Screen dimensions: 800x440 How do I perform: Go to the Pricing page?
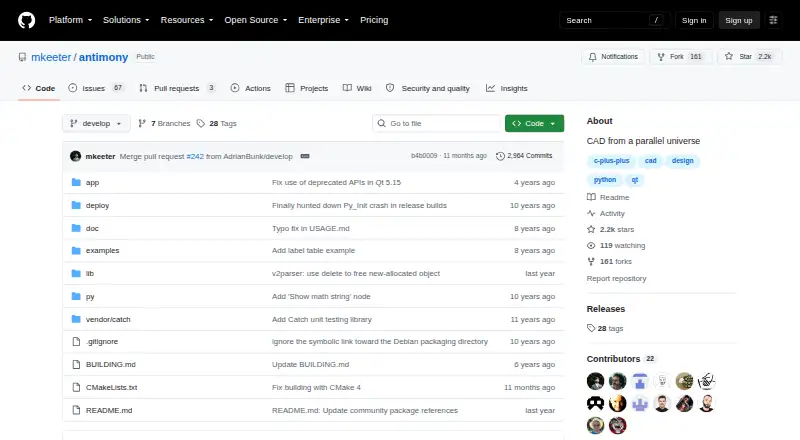[x=374, y=20]
